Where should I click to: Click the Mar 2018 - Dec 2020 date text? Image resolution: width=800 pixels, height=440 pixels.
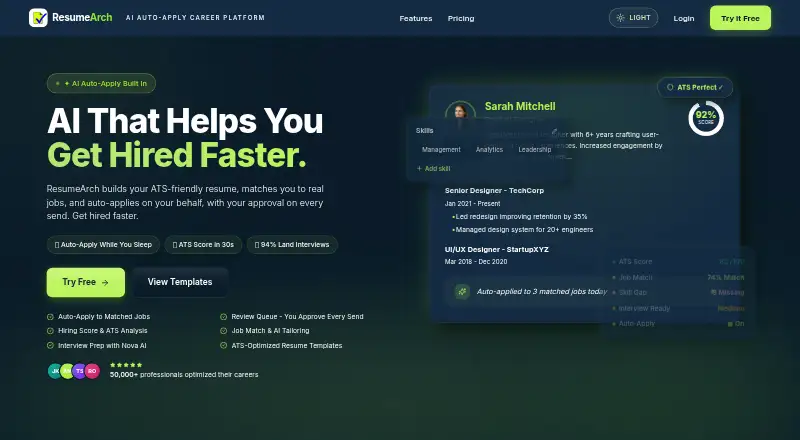pyautogui.click(x=476, y=261)
